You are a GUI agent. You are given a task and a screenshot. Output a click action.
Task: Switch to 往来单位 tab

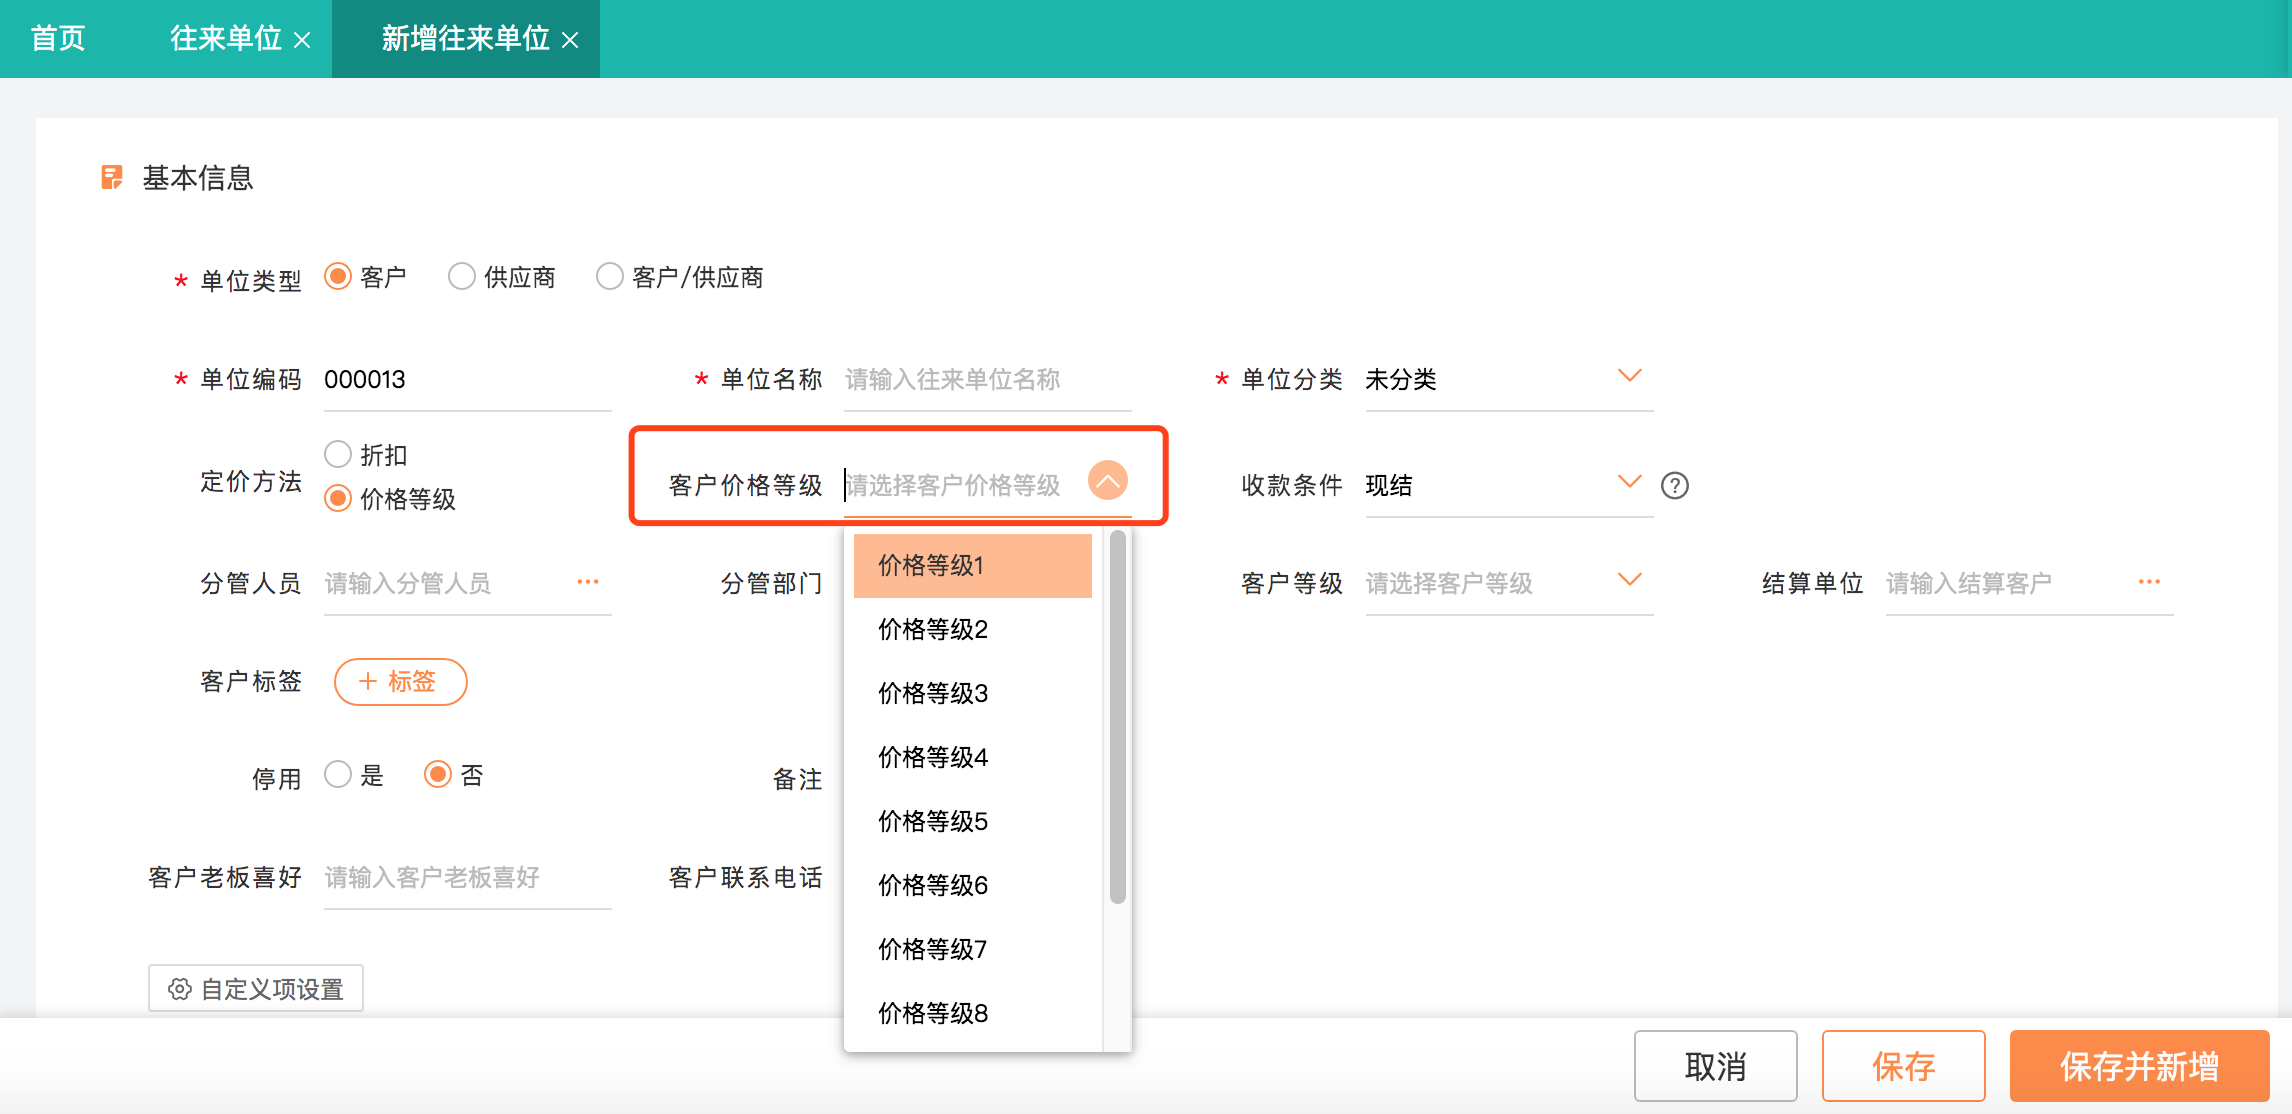point(229,39)
